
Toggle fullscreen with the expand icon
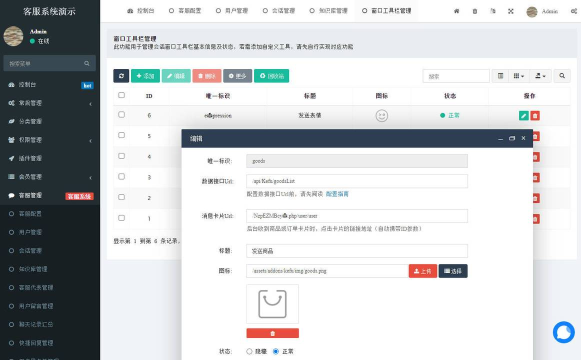click(511, 11)
